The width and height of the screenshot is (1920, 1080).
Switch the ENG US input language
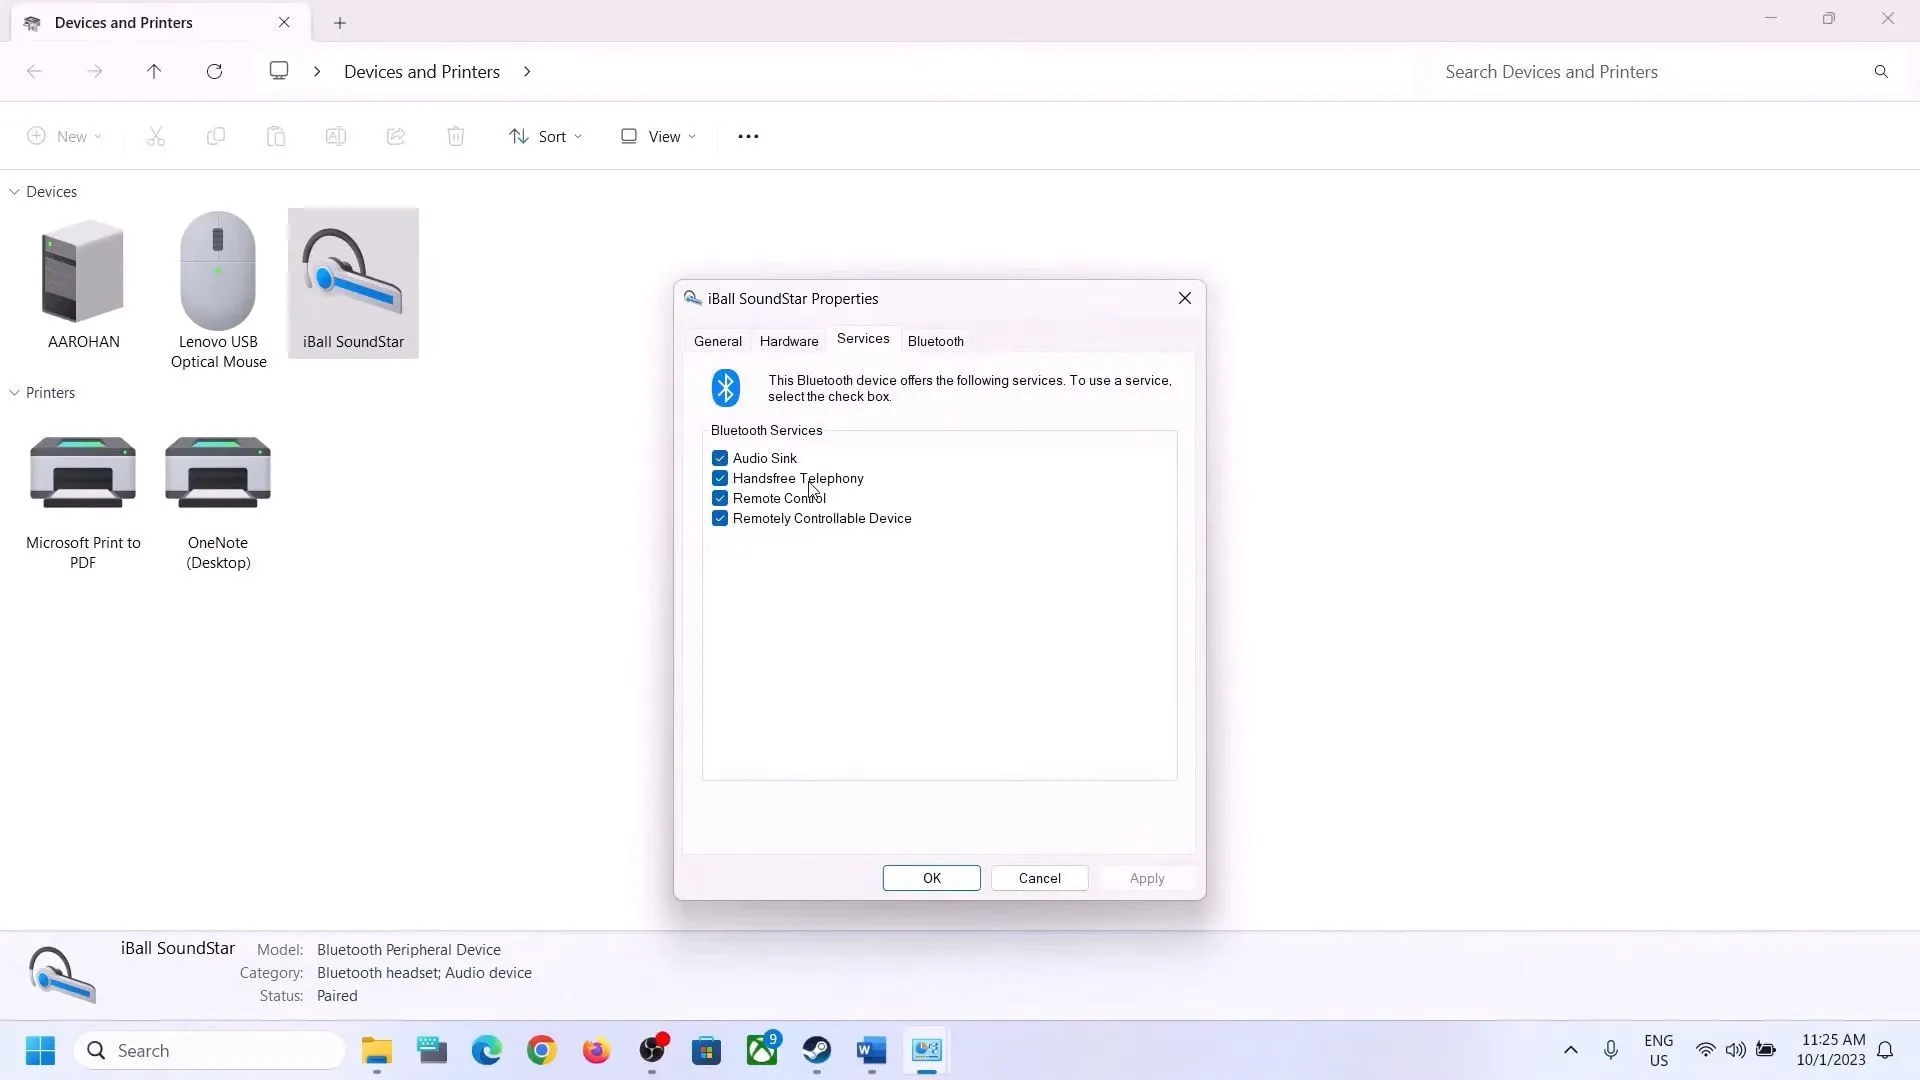pos(1659,1050)
